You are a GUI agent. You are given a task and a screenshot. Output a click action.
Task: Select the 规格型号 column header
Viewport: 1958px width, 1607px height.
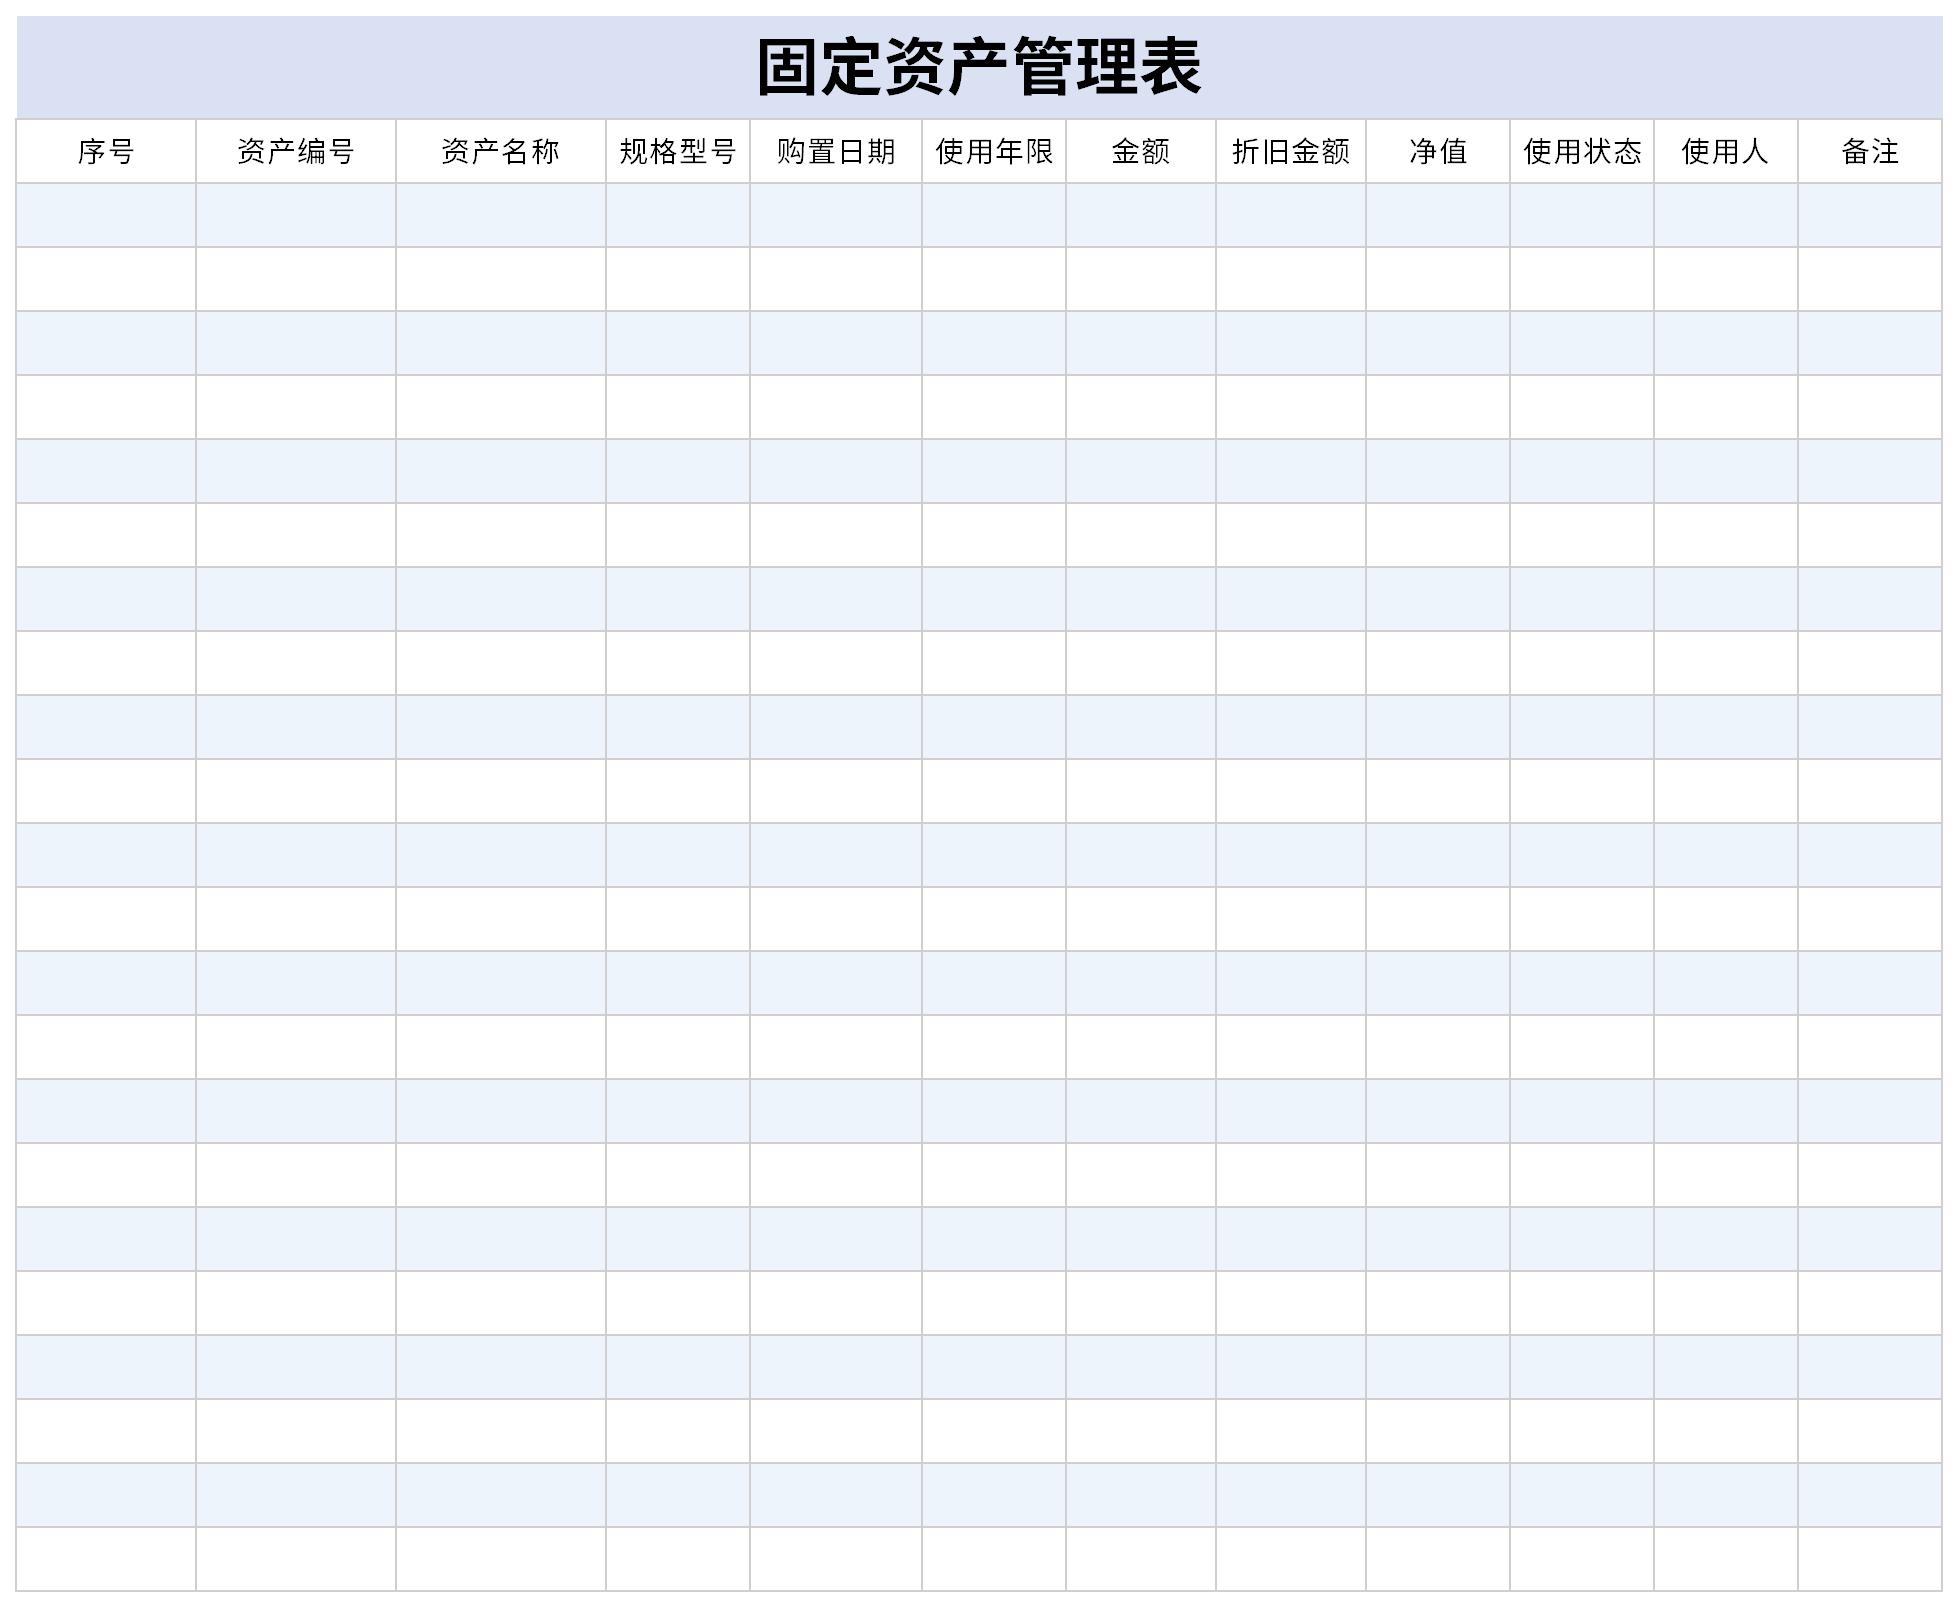680,152
